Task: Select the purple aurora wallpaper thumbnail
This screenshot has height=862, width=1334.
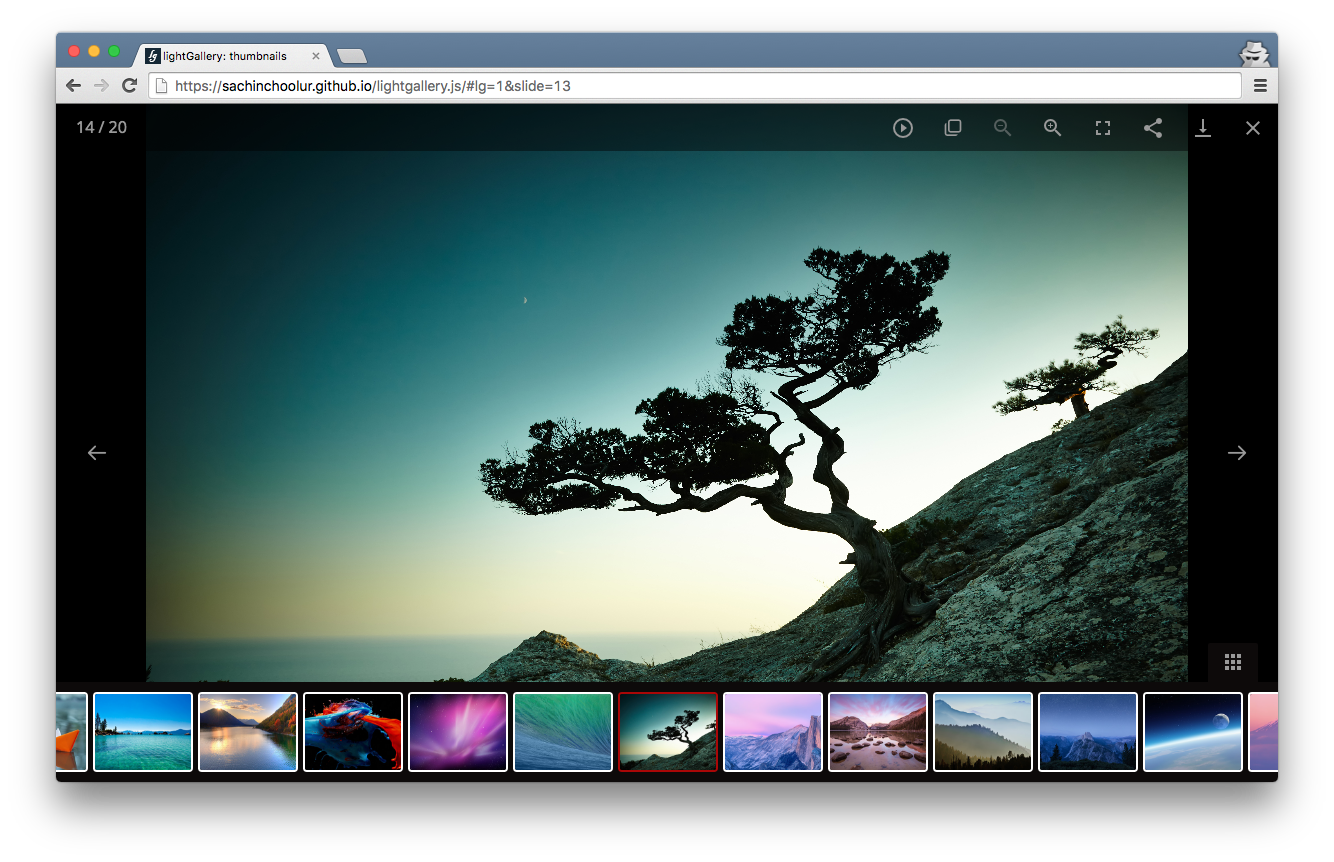Action: [x=457, y=731]
